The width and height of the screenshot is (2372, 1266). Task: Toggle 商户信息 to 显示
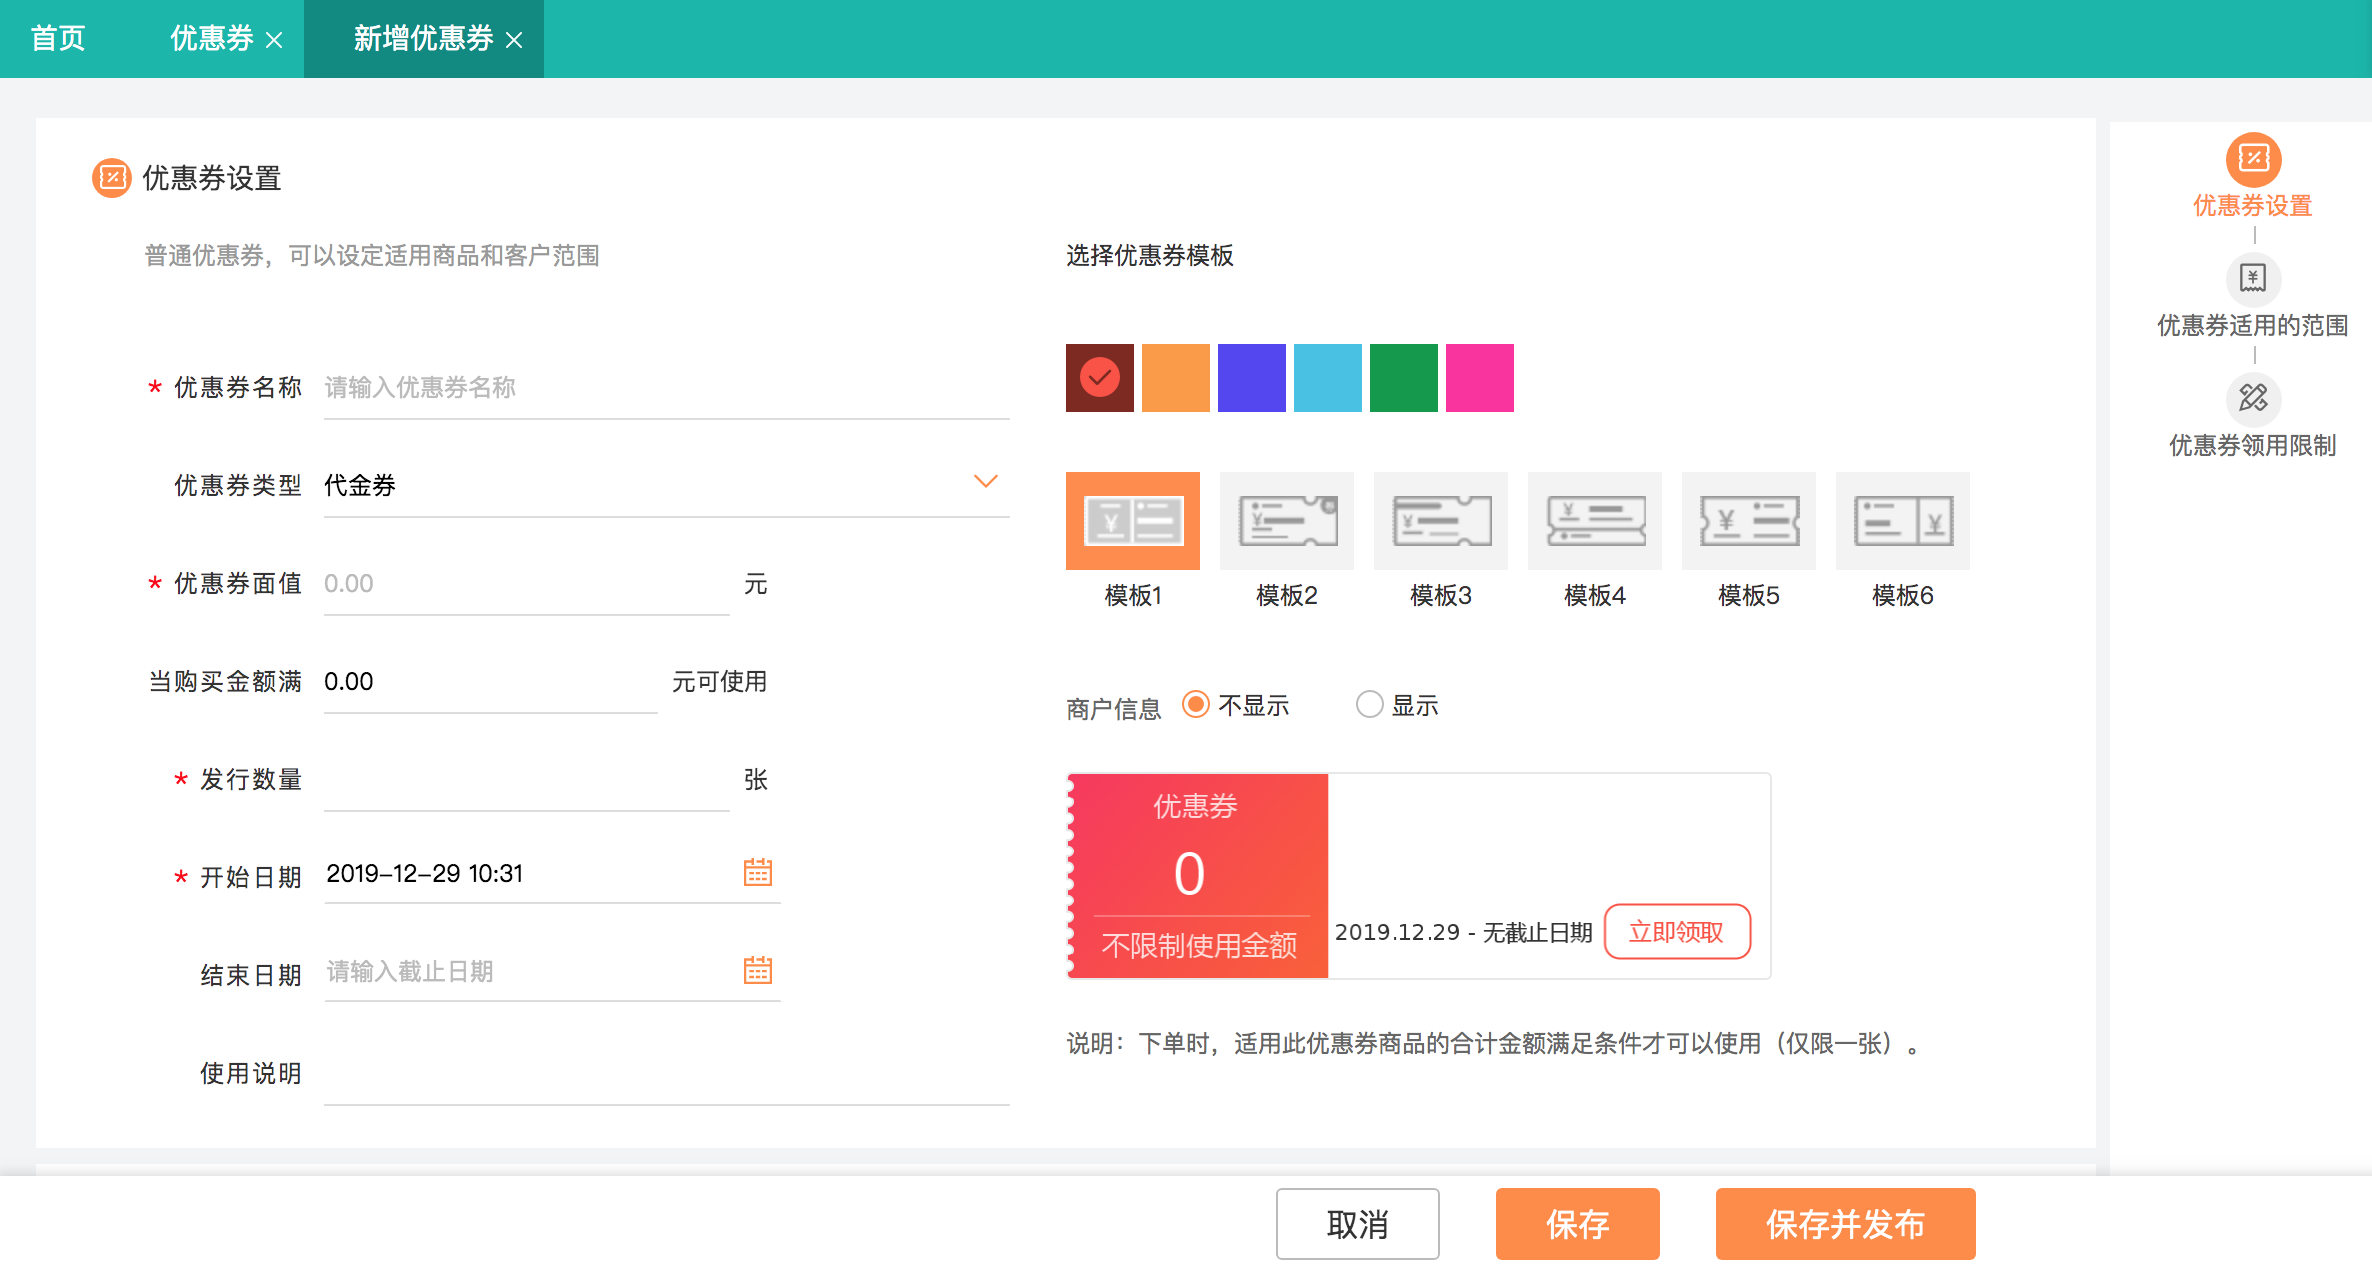(x=1365, y=704)
